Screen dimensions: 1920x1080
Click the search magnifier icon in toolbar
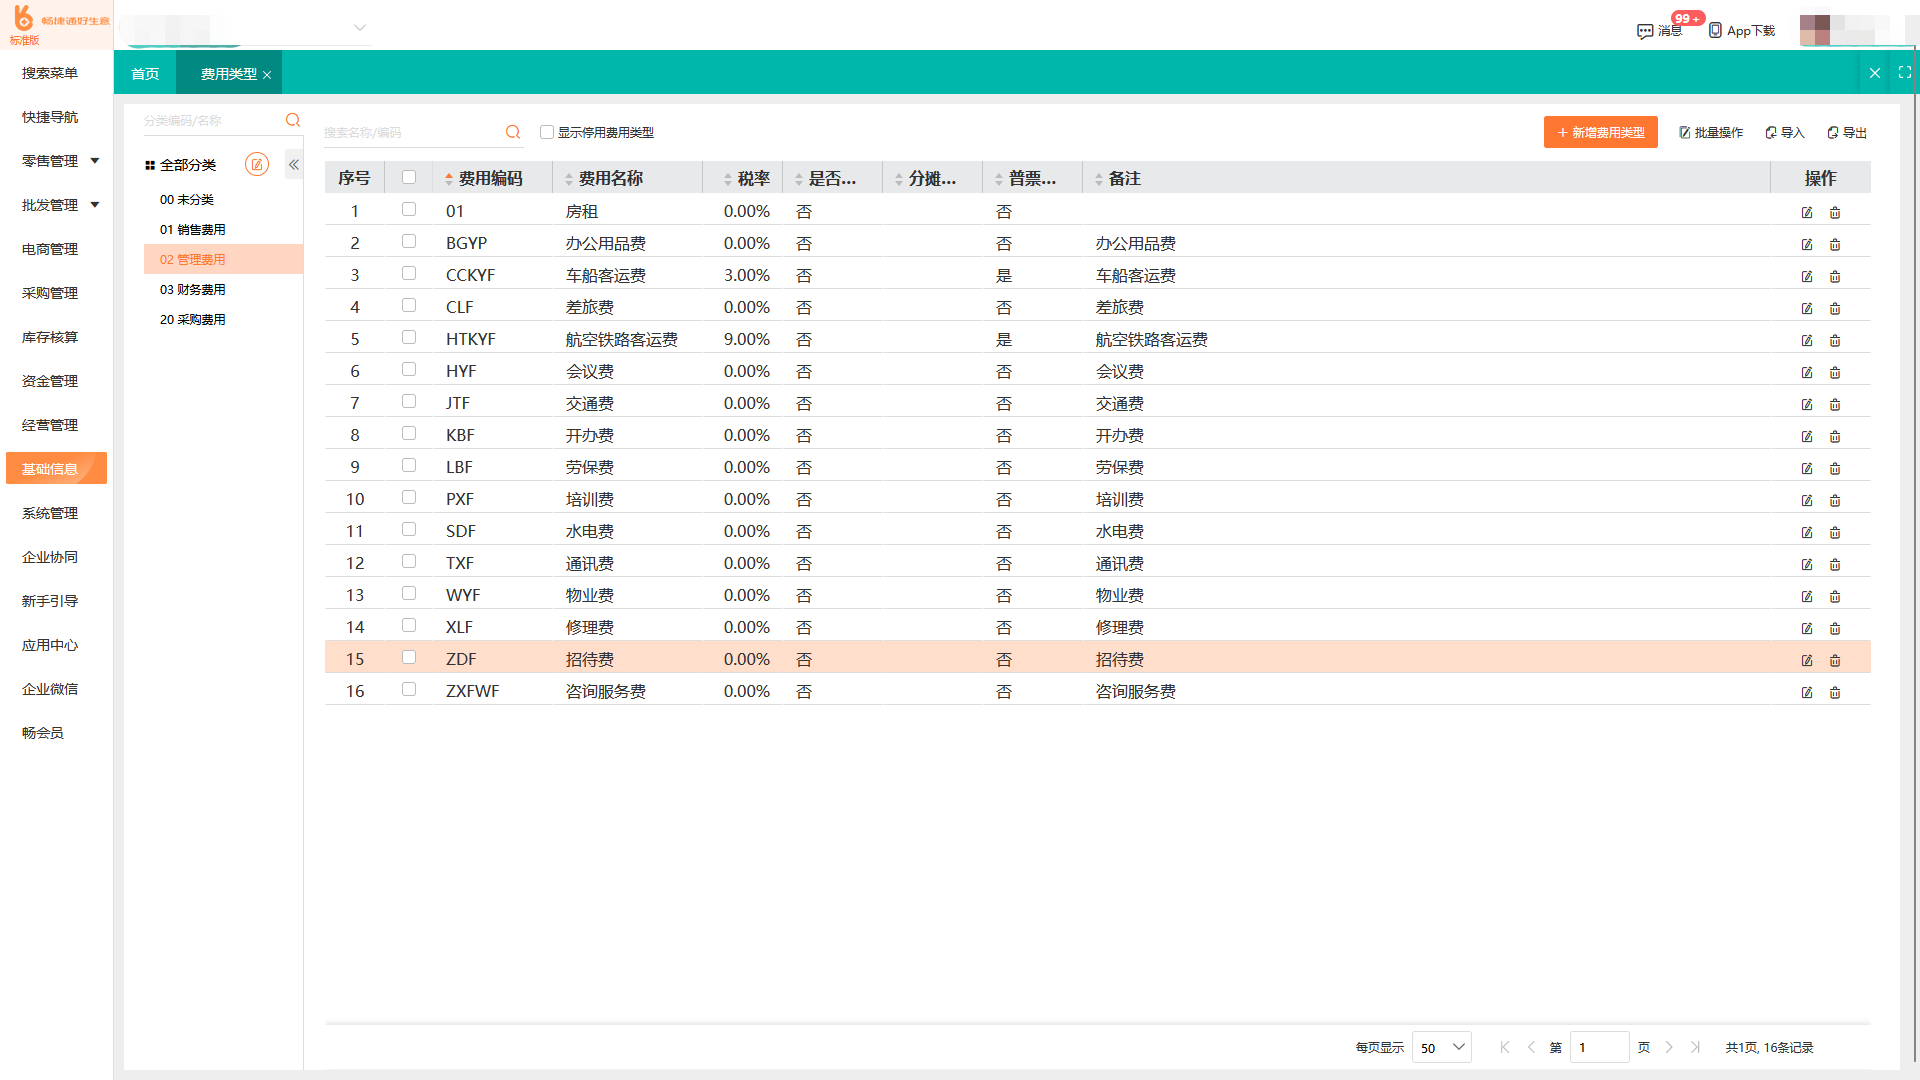point(516,131)
